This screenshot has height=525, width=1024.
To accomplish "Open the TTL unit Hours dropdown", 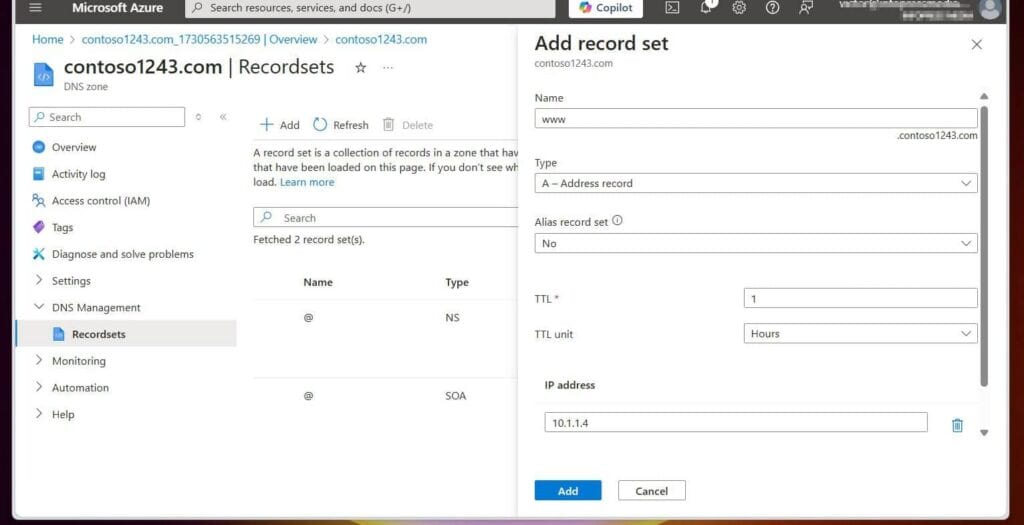I will point(860,333).
